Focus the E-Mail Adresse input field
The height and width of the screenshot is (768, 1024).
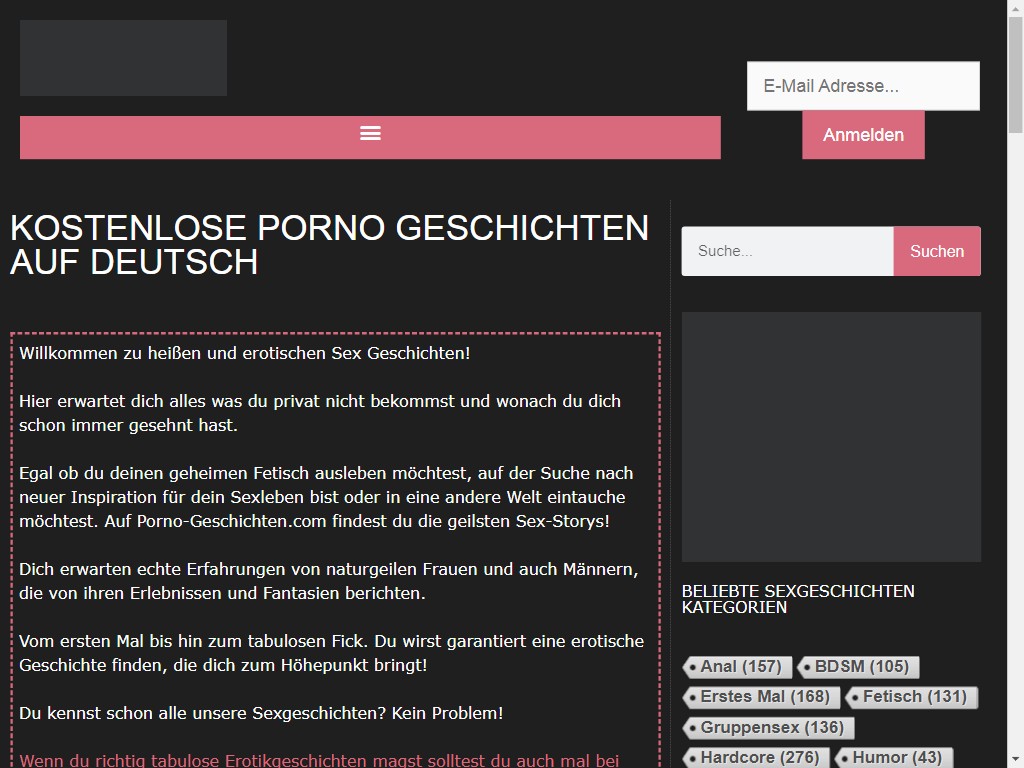click(862, 86)
